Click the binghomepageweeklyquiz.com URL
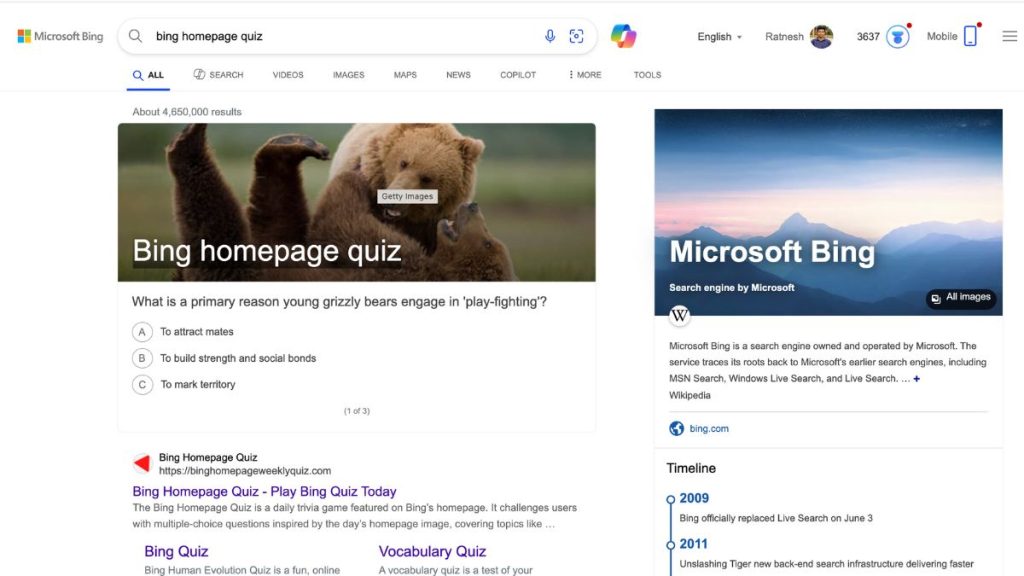This screenshot has height=576, width=1024. point(245,471)
